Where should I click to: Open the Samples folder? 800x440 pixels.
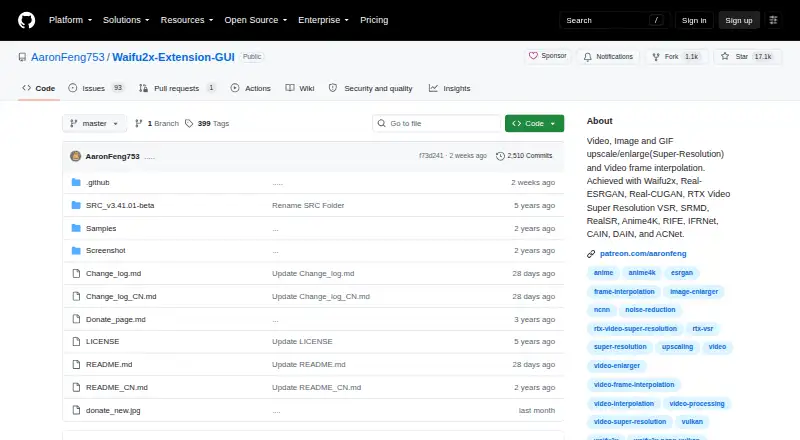tap(101, 228)
